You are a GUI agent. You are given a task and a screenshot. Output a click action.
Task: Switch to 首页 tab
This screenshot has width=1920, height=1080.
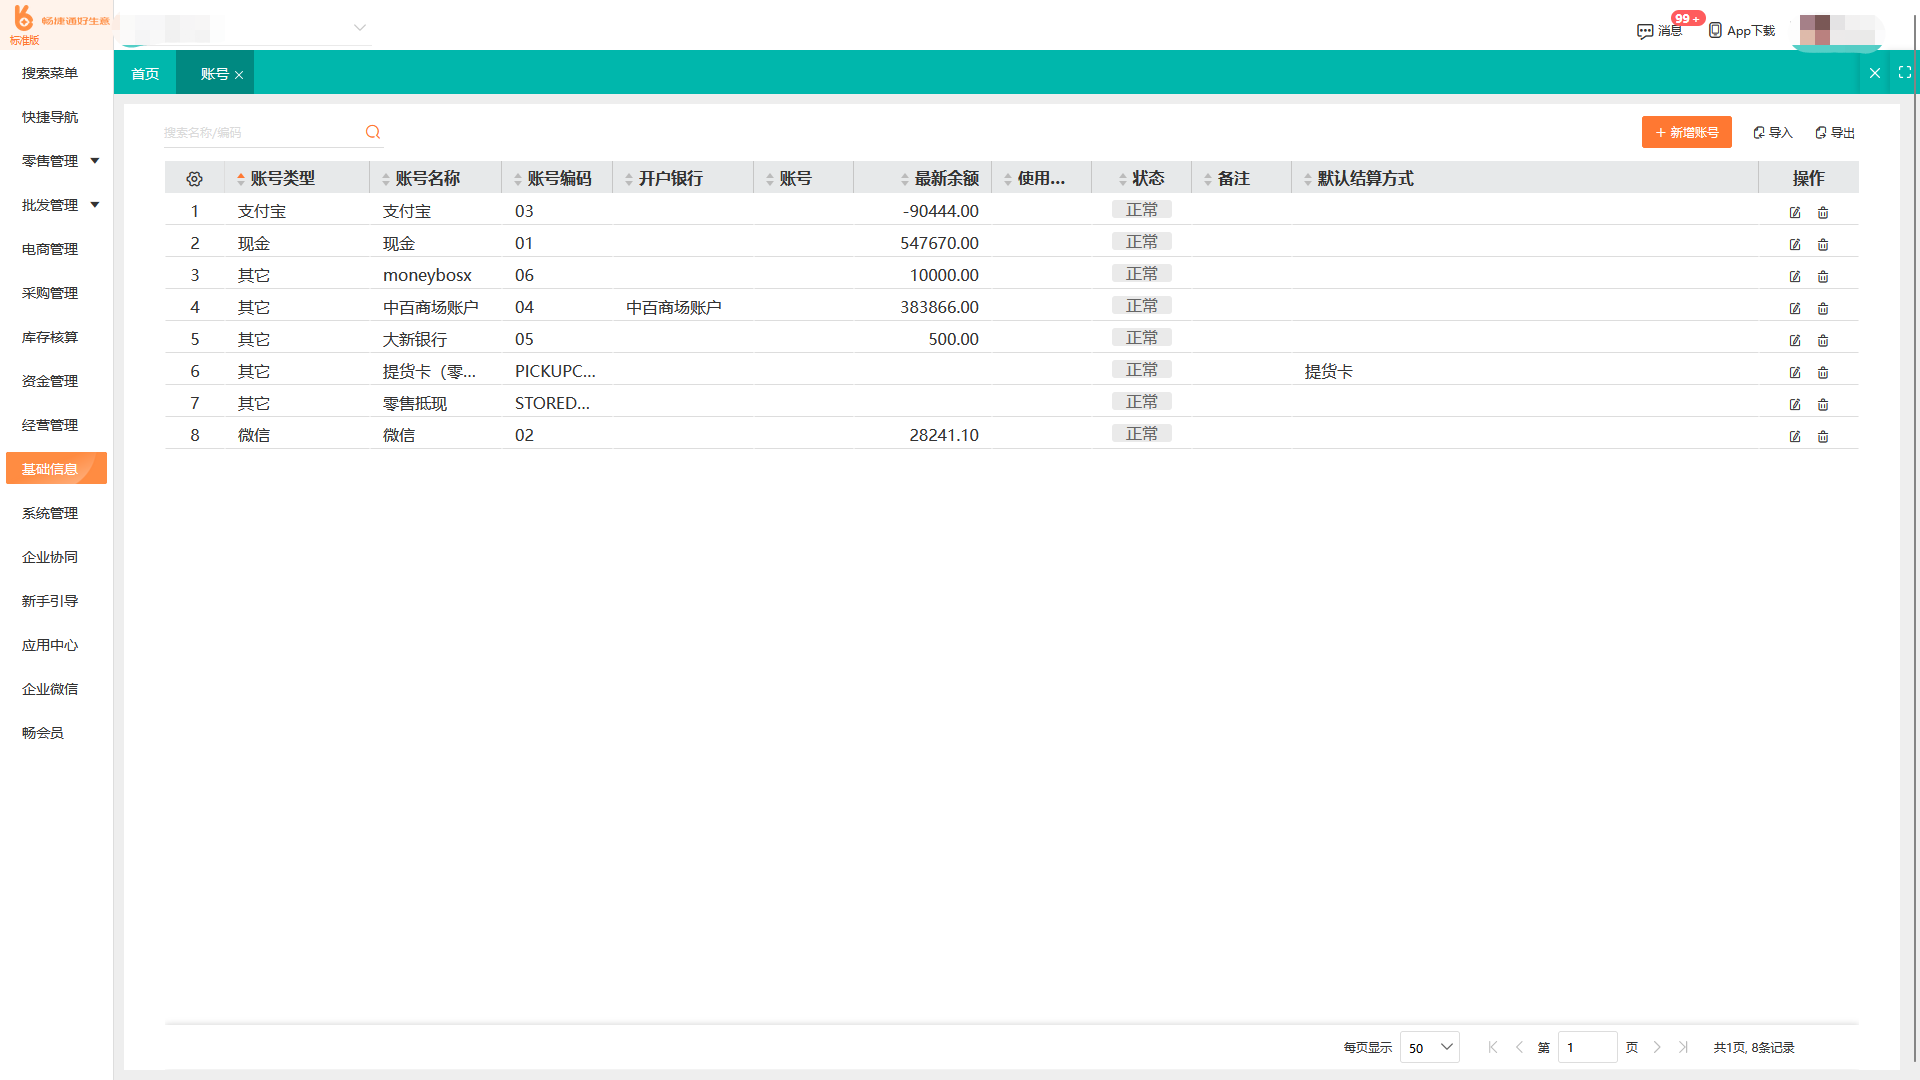pyautogui.click(x=146, y=74)
